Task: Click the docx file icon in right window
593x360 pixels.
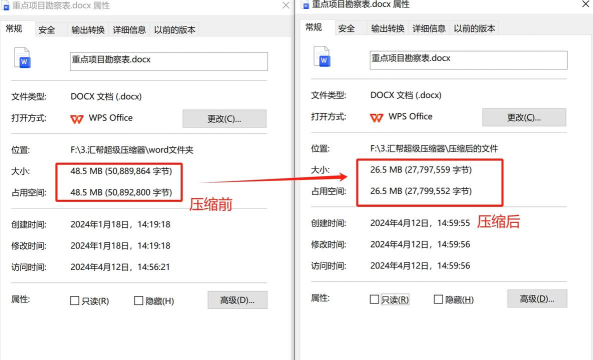Action: click(322, 56)
